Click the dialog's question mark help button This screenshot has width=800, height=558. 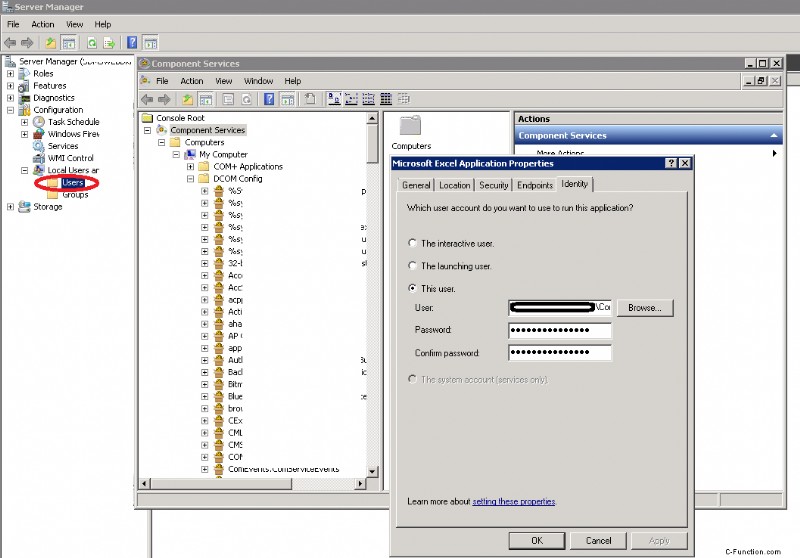click(669, 163)
